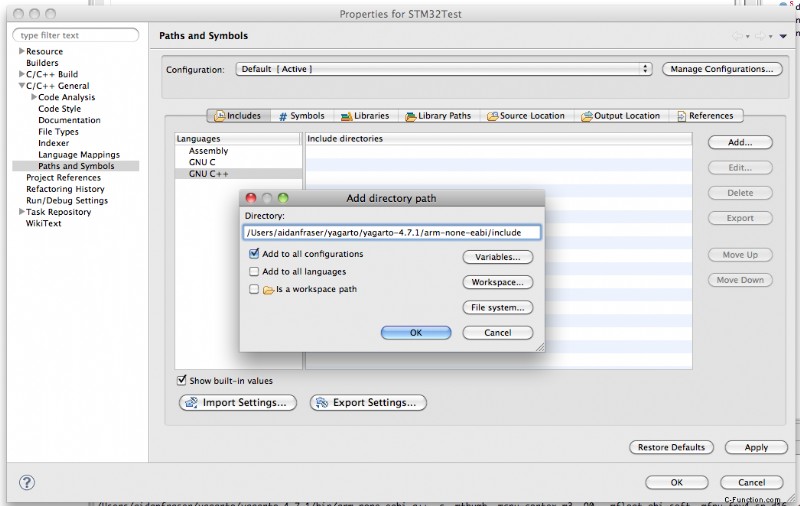Click the Import Settings icon button
Screen dimensions: 800x506
pyautogui.click(x=238, y=403)
